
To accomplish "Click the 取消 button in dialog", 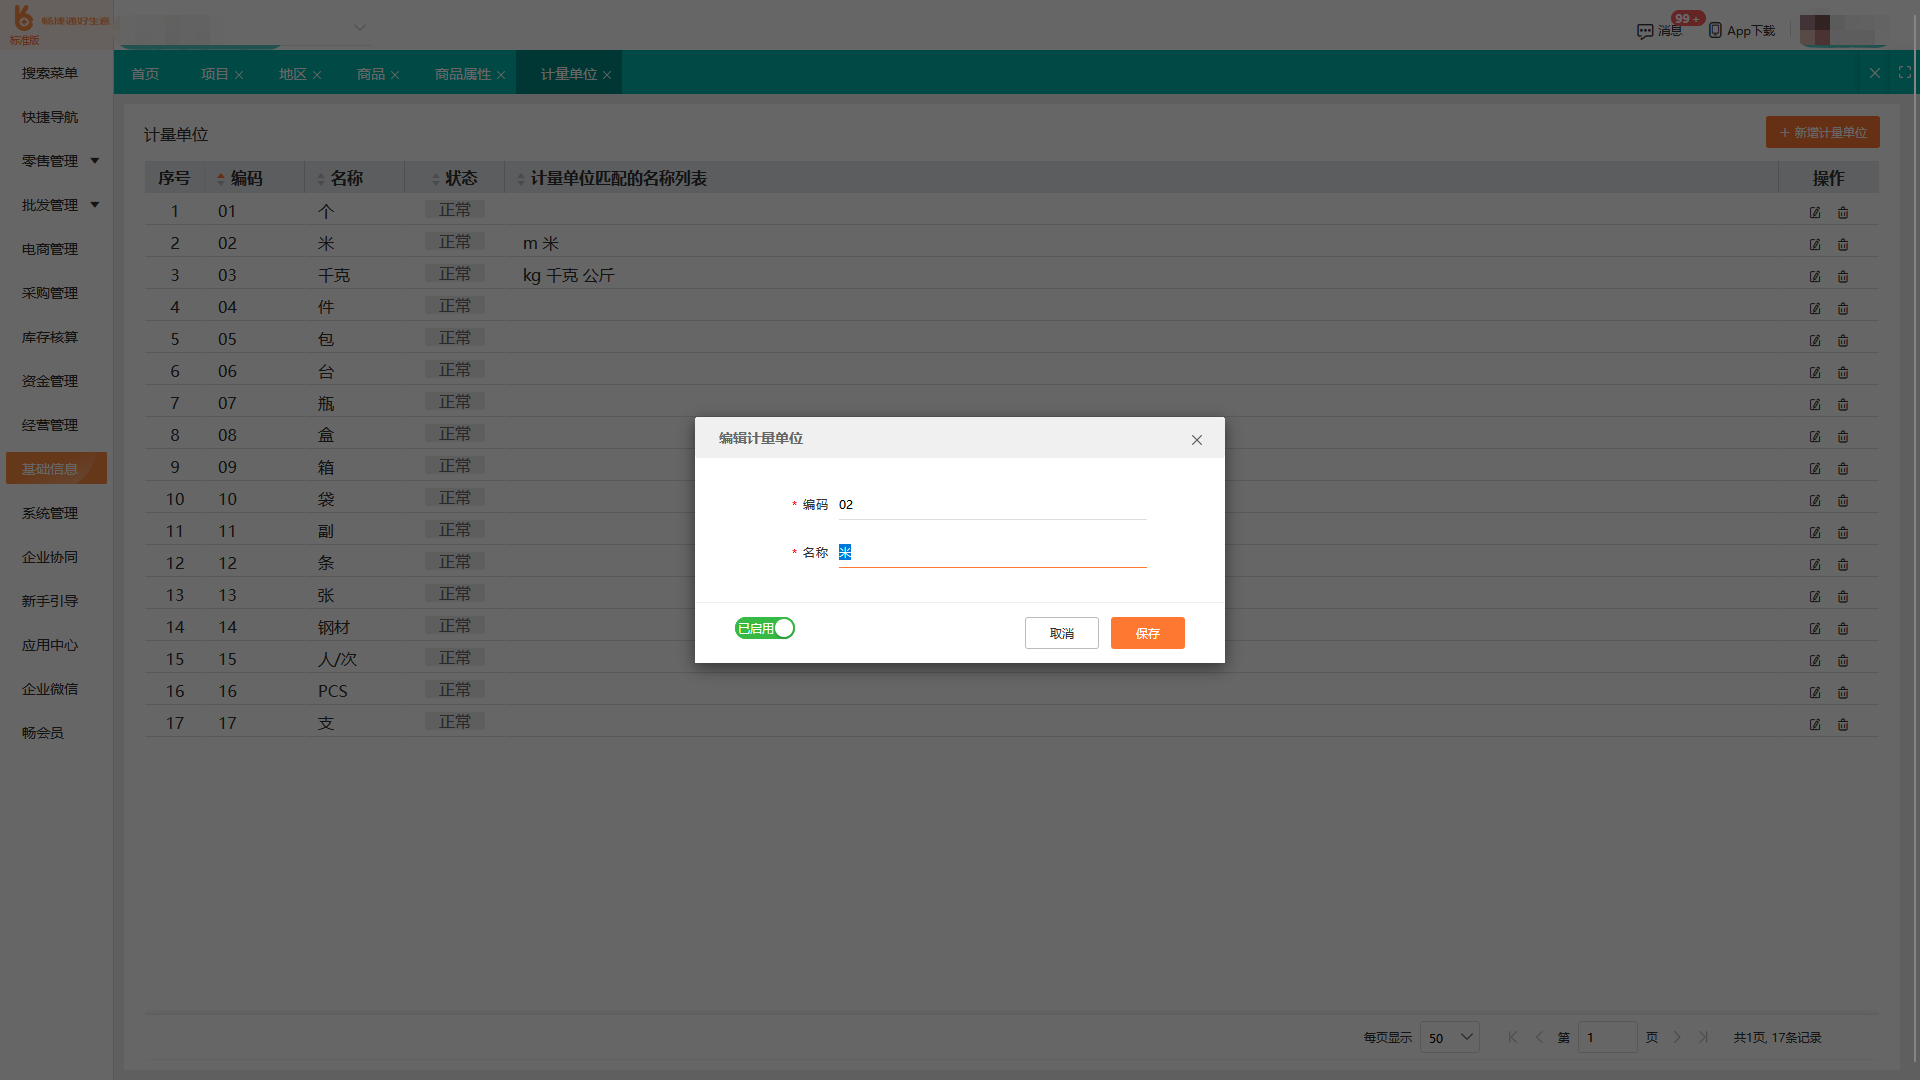I will click(1062, 633).
